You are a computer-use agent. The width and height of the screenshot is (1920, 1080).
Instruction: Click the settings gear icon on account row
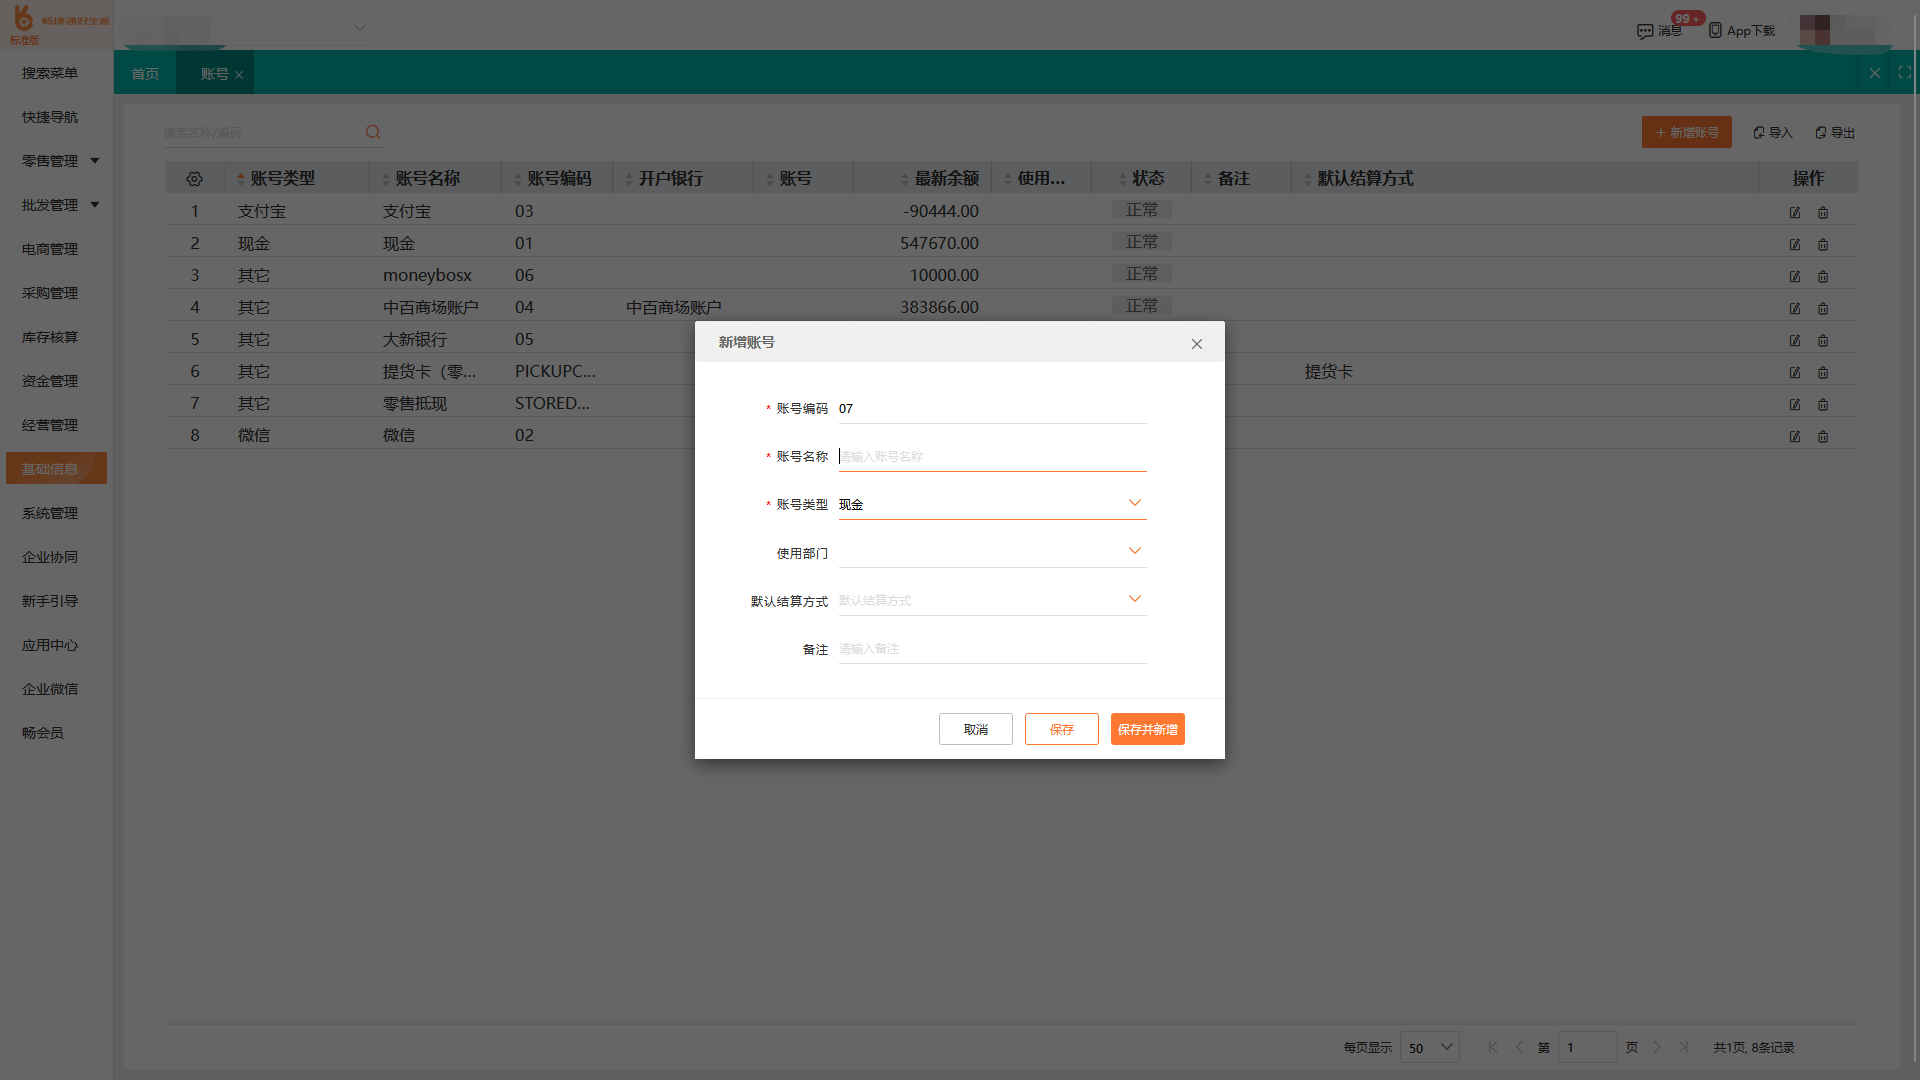[x=194, y=178]
